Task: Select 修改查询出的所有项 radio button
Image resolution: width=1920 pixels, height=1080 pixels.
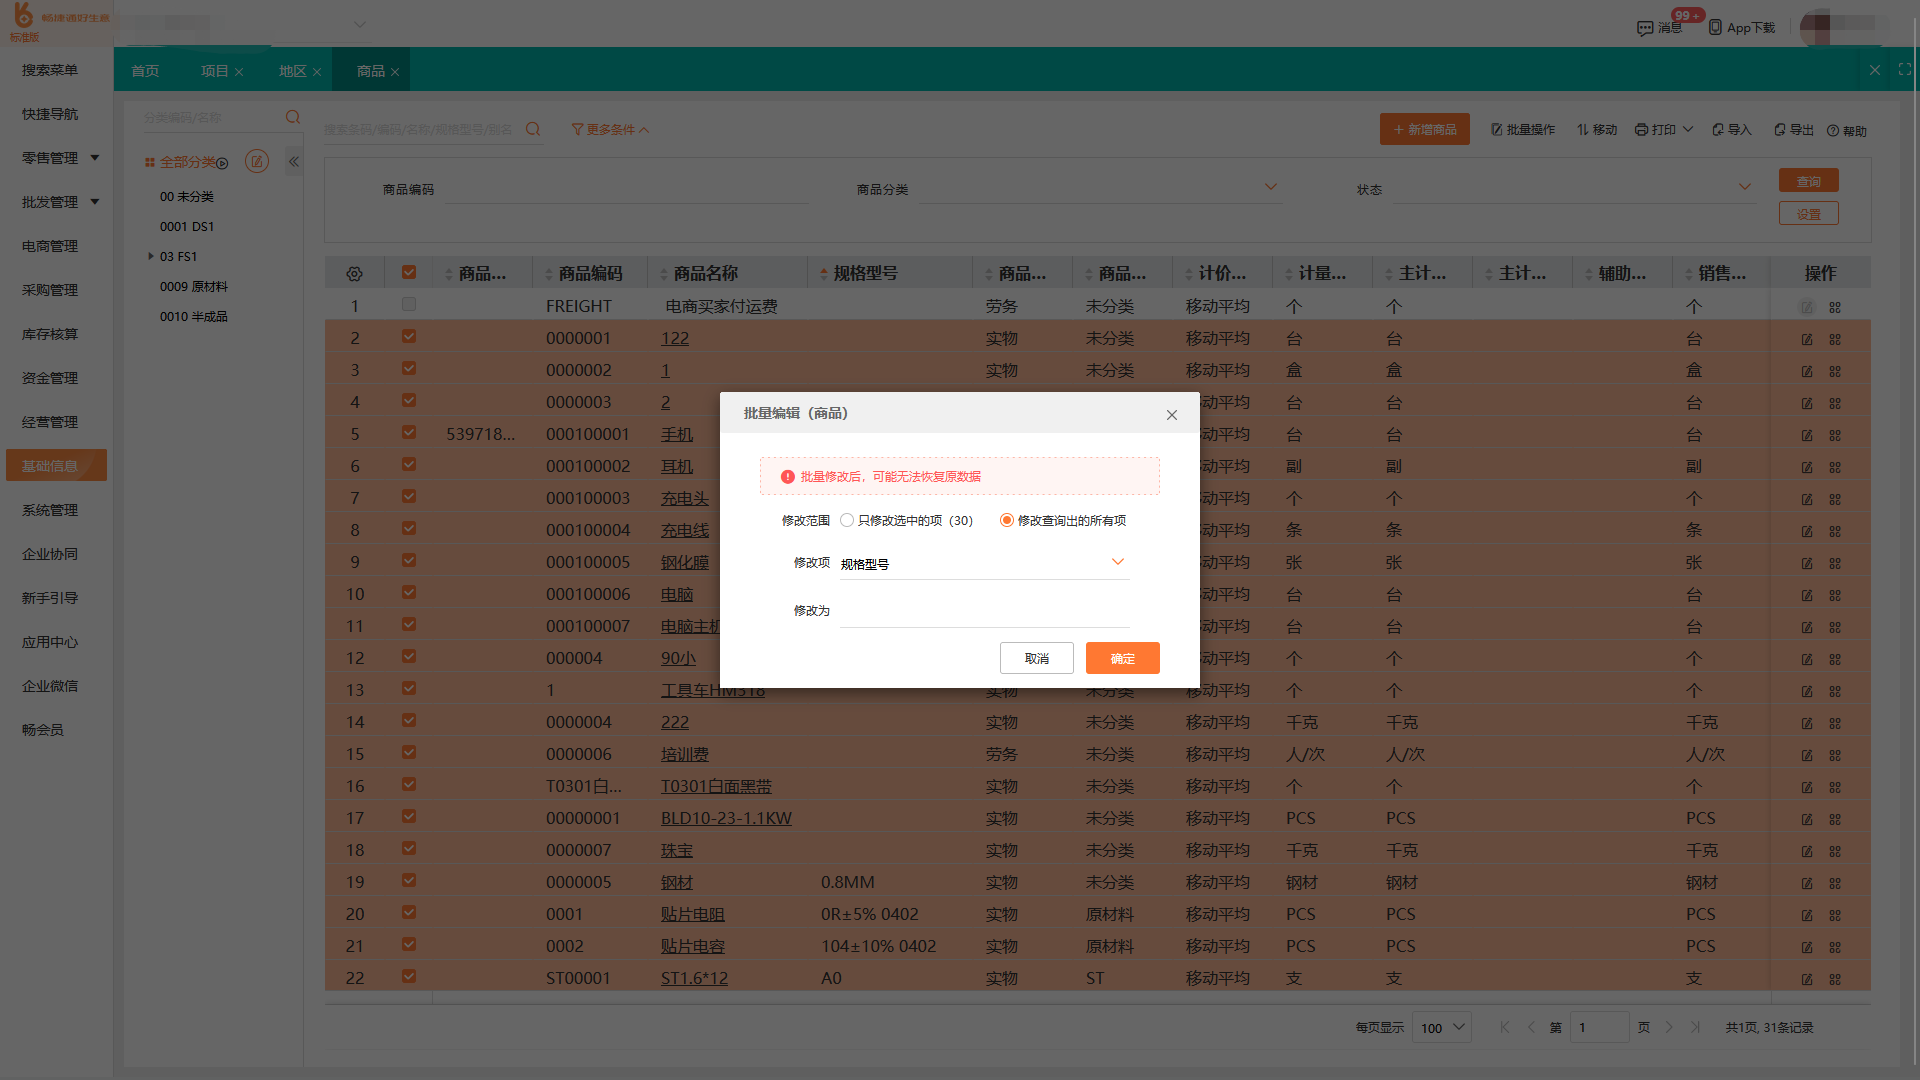Action: coord(1005,520)
